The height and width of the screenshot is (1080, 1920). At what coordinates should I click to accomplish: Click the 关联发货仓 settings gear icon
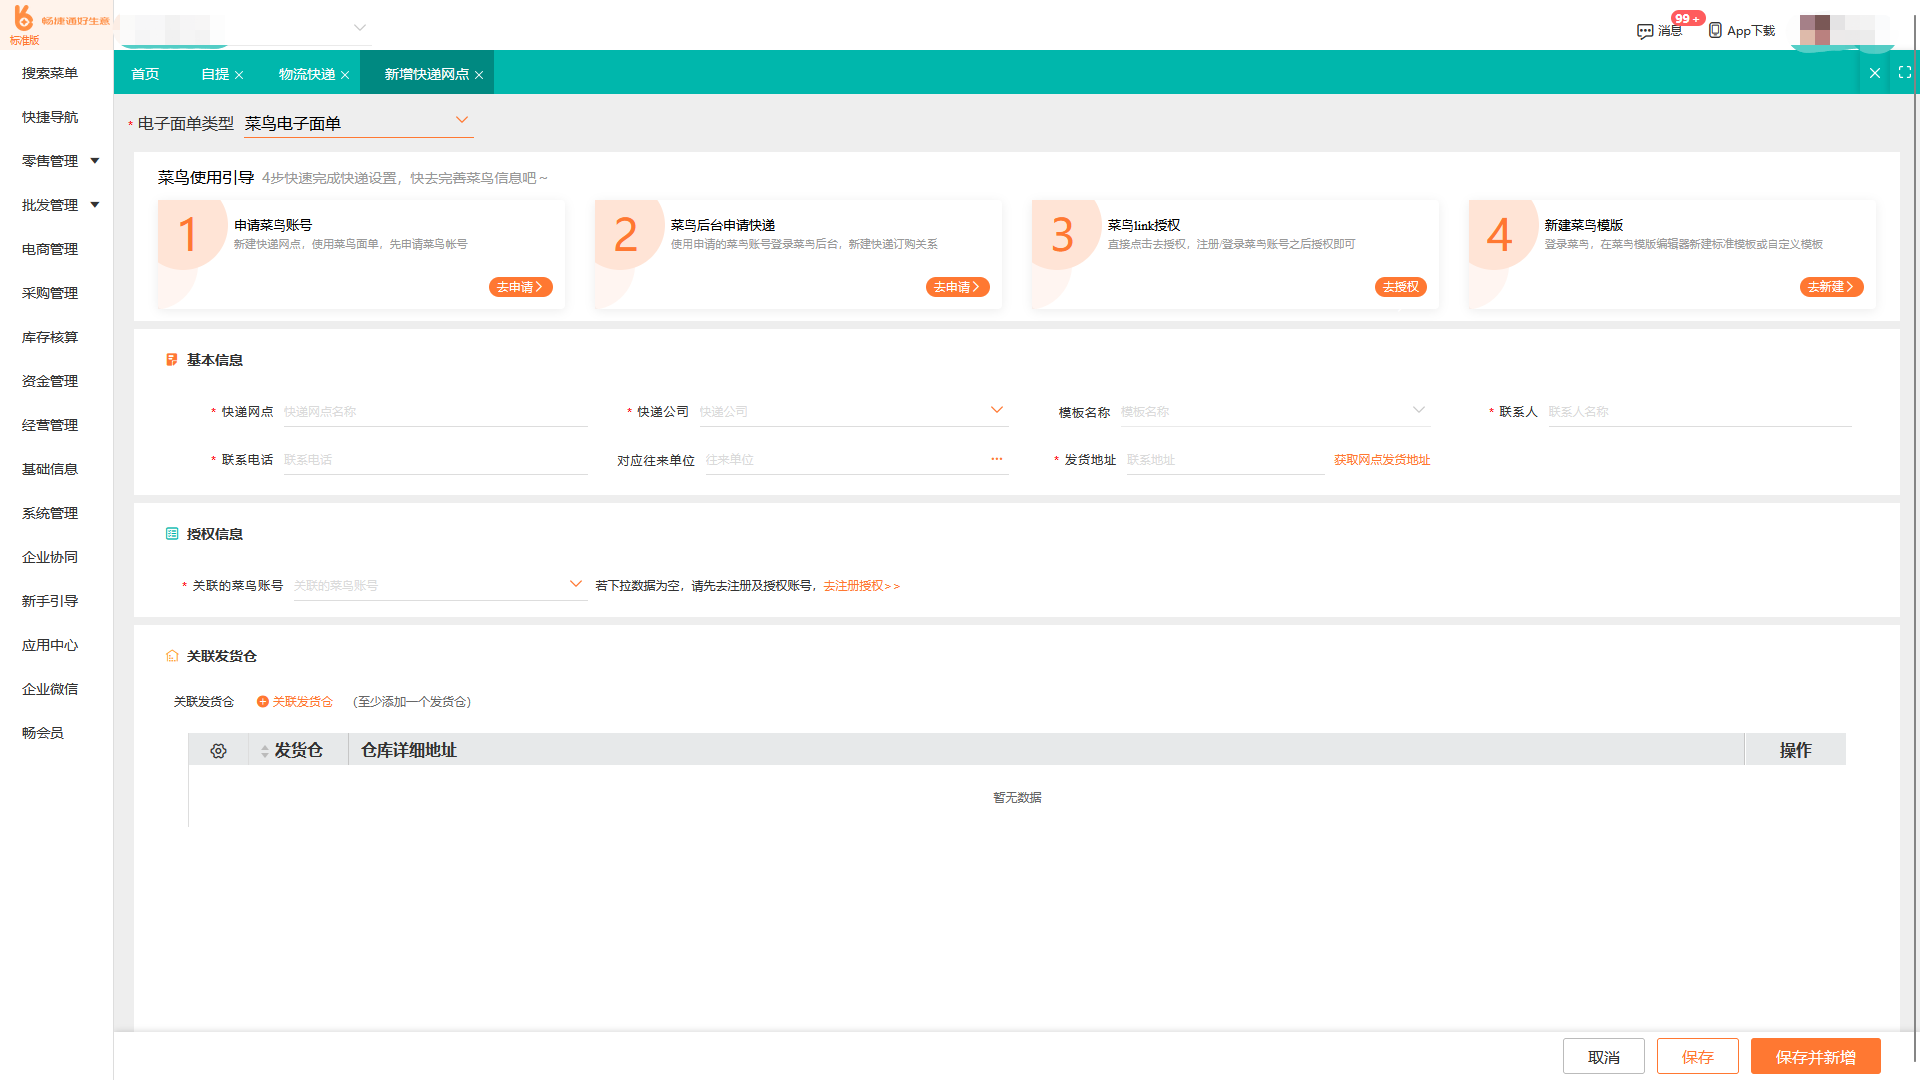[218, 749]
